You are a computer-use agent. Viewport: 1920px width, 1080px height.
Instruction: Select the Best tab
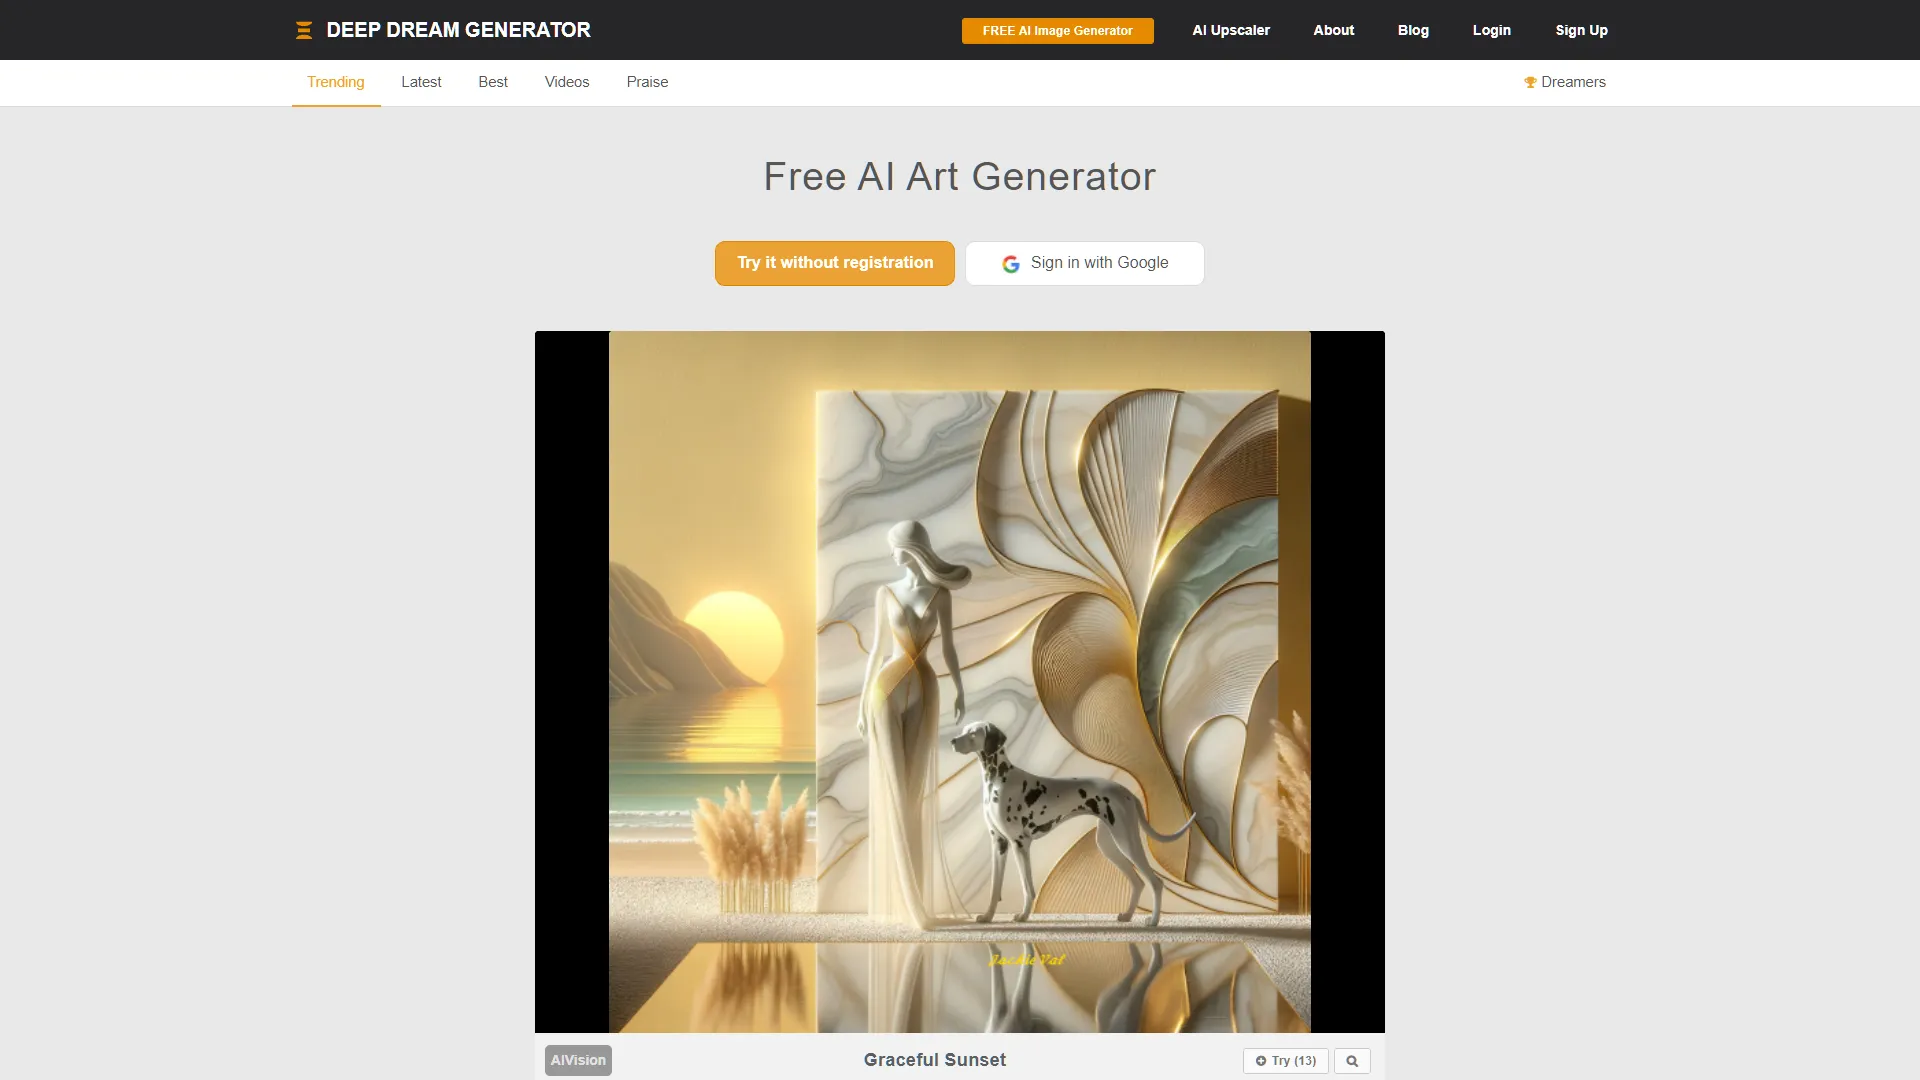[493, 82]
